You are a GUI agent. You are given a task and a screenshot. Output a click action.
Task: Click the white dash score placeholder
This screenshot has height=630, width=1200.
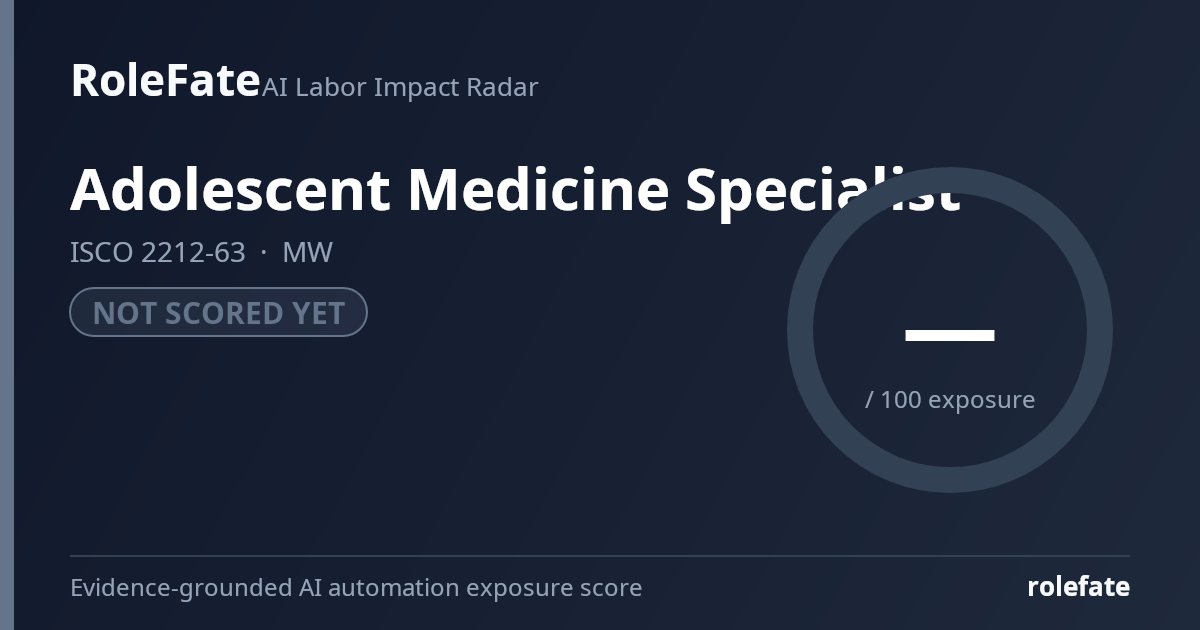(x=949, y=335)
